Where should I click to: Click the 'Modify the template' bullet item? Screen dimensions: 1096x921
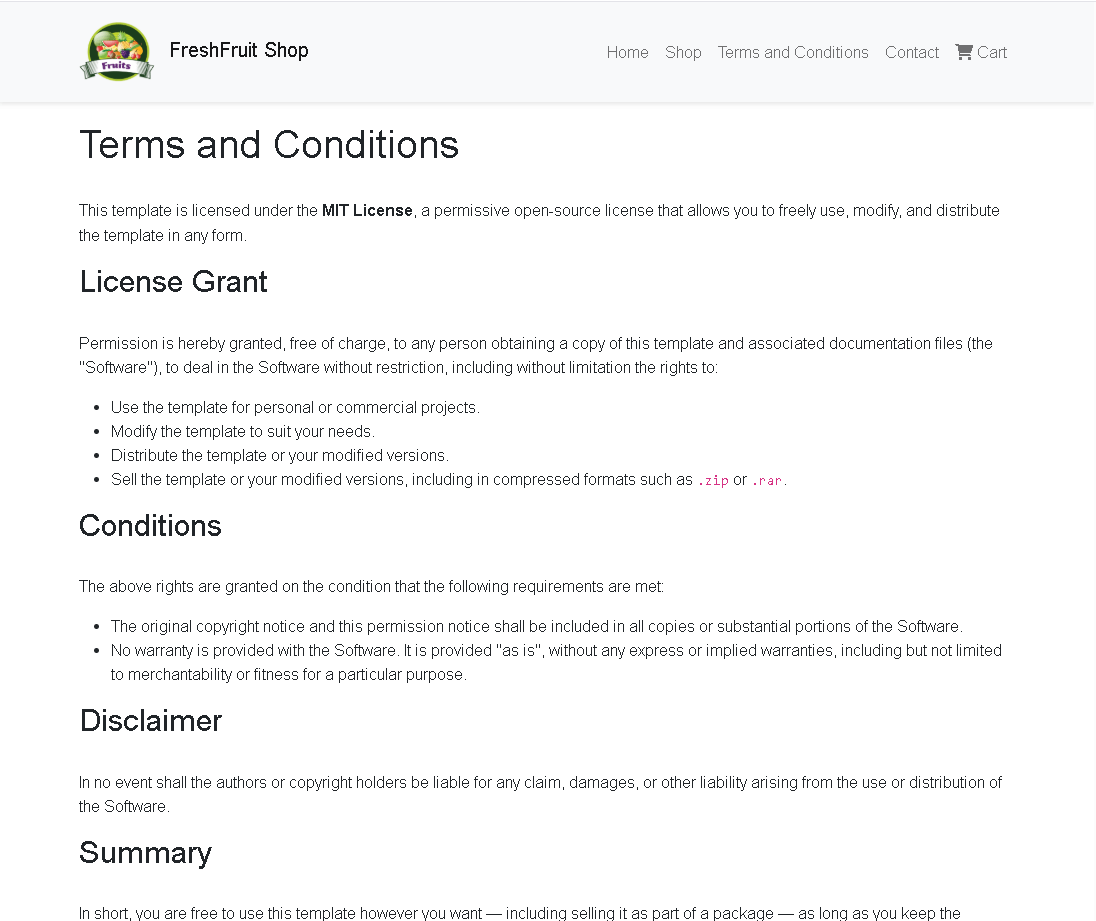coord(243,431)
